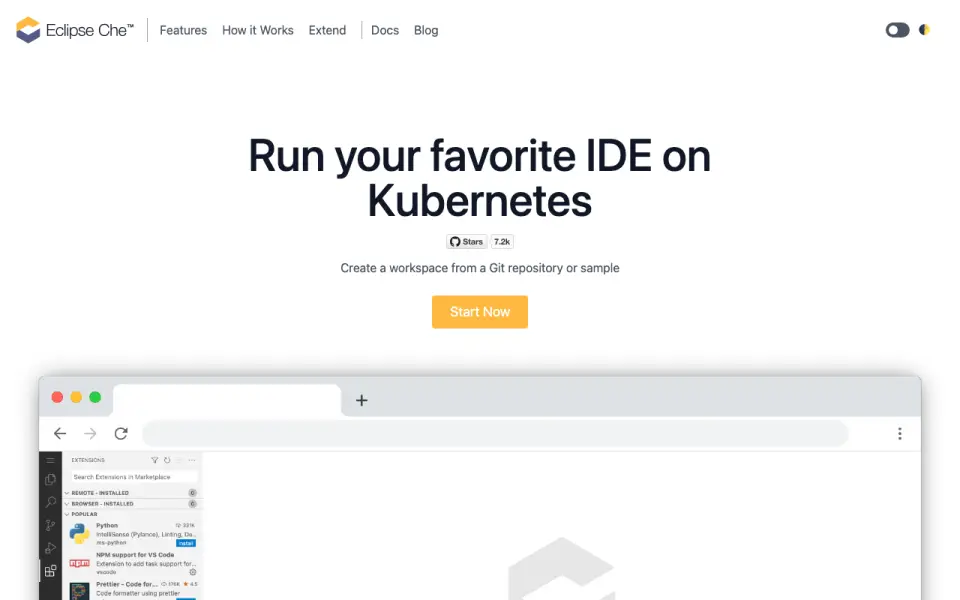Click the GitHub Stars badge

click(467, 242)
